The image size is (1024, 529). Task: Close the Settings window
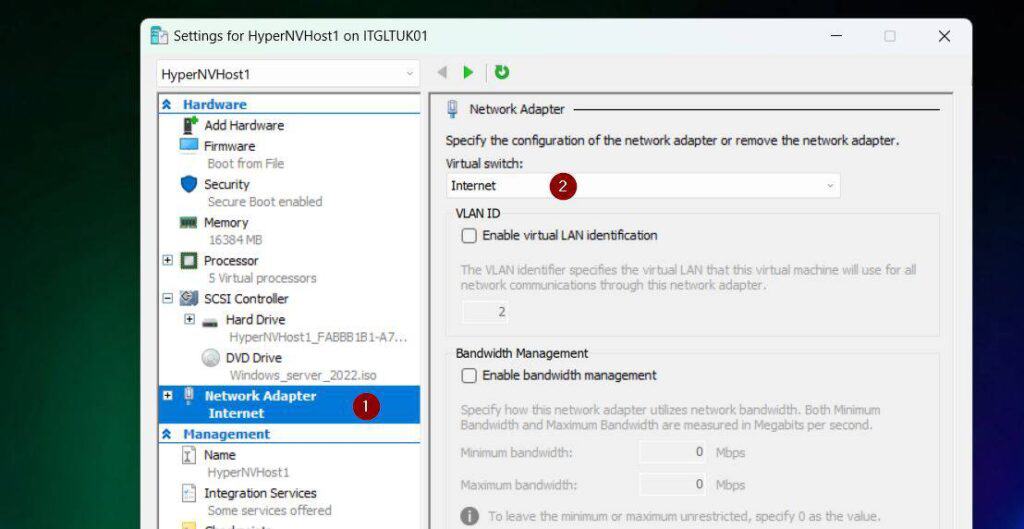coord(944,36)
